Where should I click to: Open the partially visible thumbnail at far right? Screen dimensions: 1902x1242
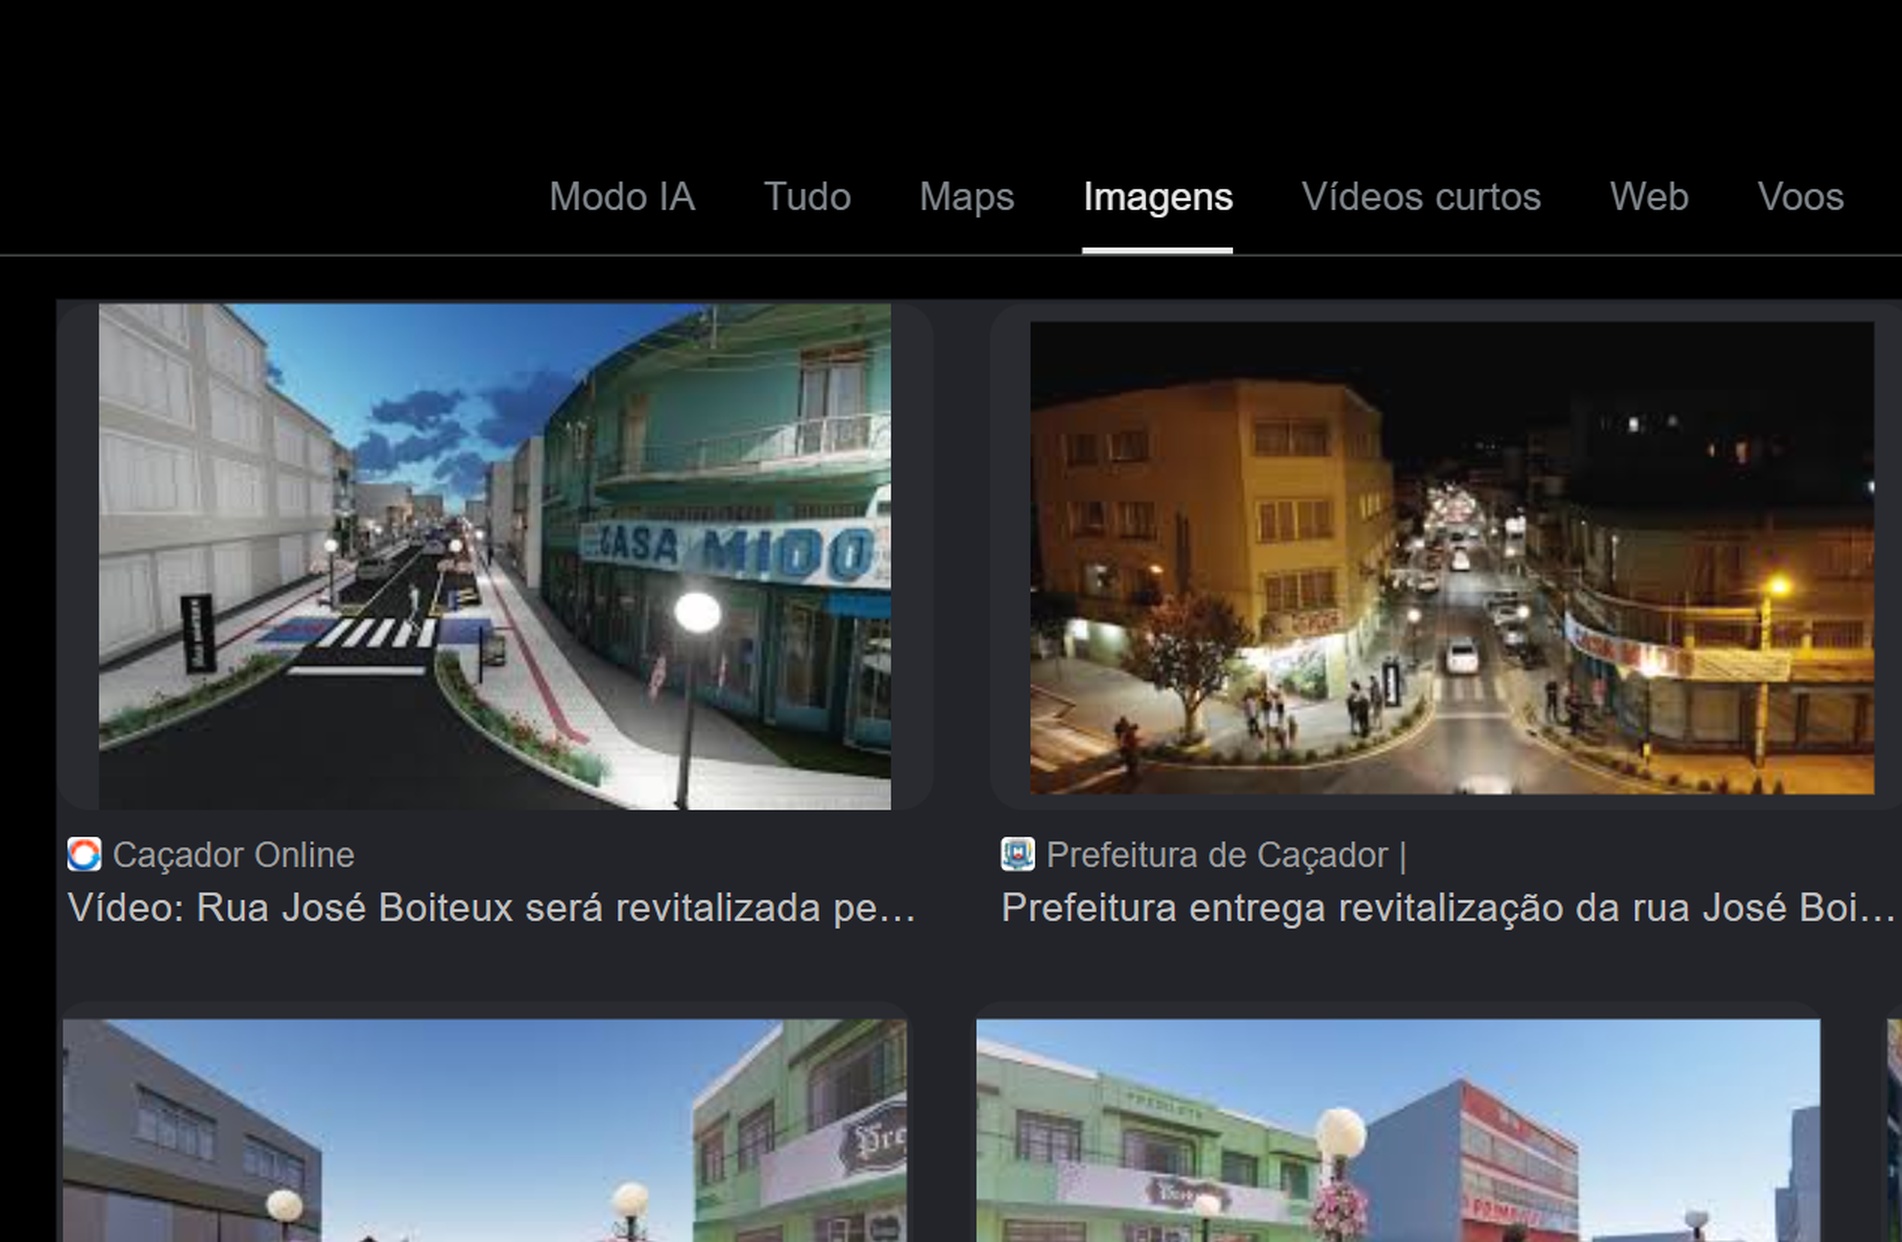1893,1130
